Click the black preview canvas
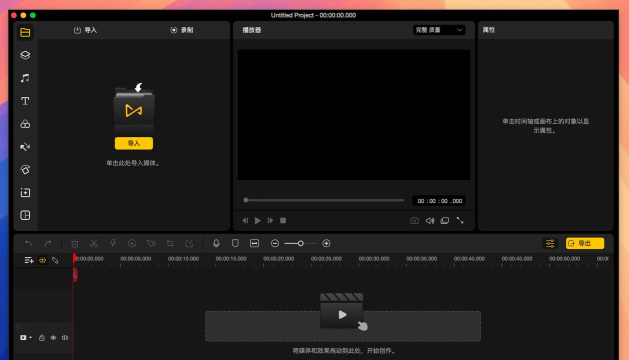Screen dimensions: 629x360 tap(354, 115)
